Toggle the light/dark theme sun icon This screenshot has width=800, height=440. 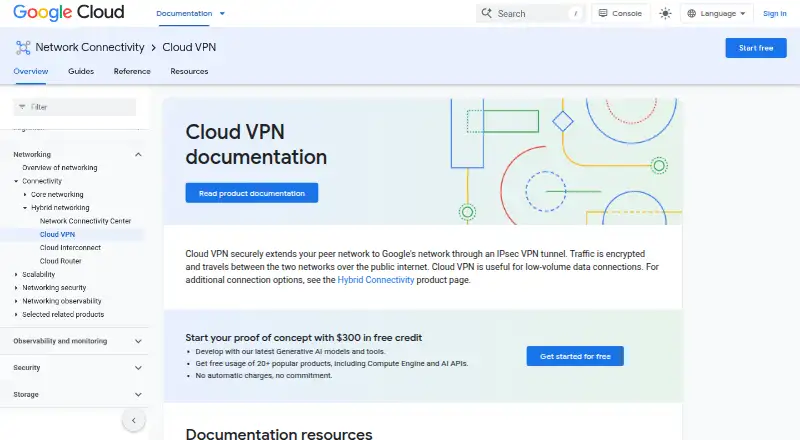[665, 14]
